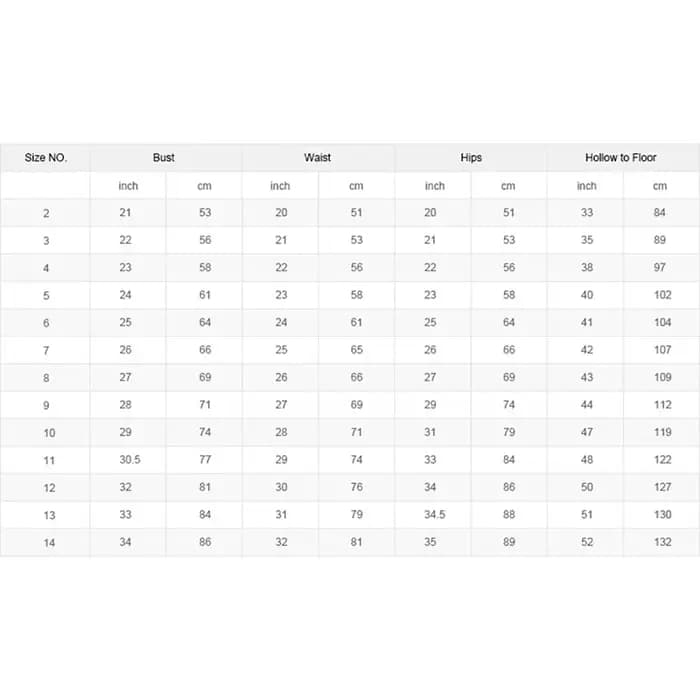The width and height of the screenshot is (700, 700).
Task: Select the Bust column header
Action: [164, 158]
